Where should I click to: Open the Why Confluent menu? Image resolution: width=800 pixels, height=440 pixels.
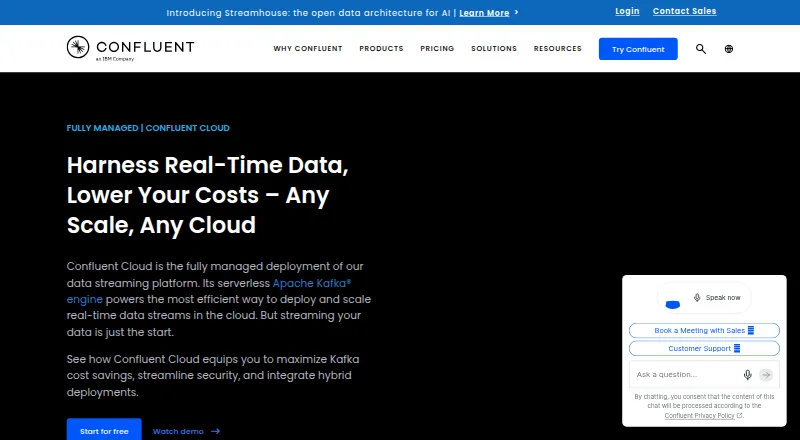pos(308,48)
